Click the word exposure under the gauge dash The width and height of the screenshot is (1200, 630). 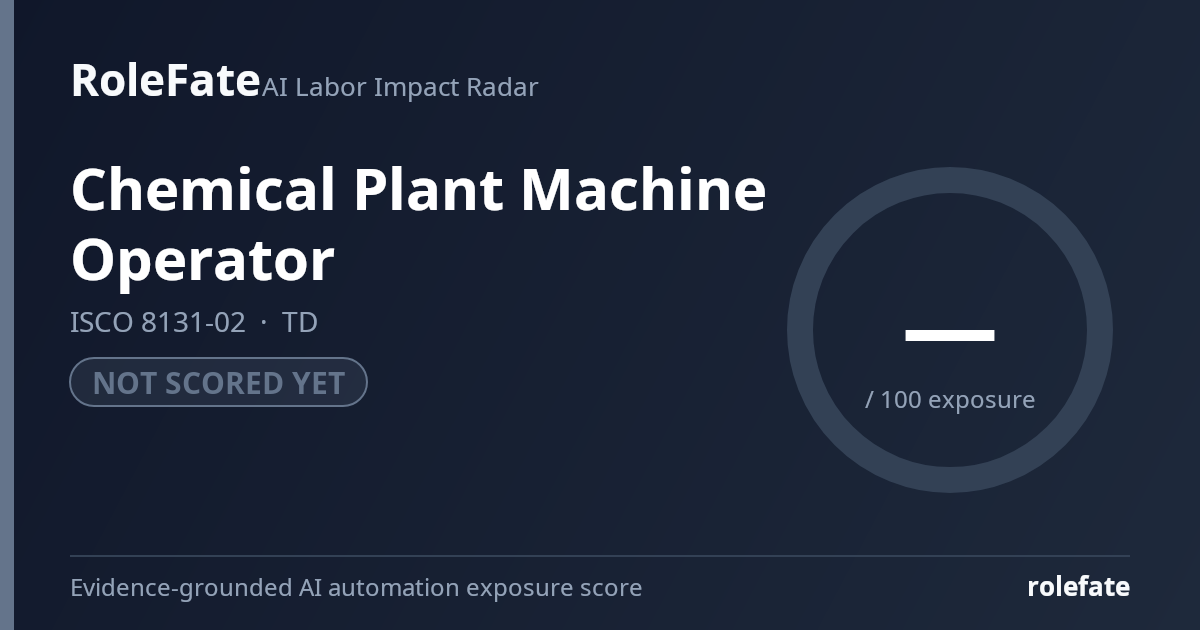(982, 401)
